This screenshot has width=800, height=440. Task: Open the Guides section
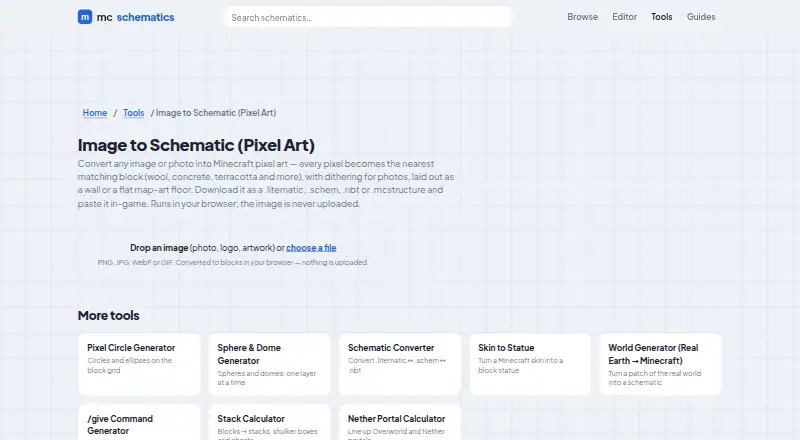pyautogui.click(x=701, y=17)
